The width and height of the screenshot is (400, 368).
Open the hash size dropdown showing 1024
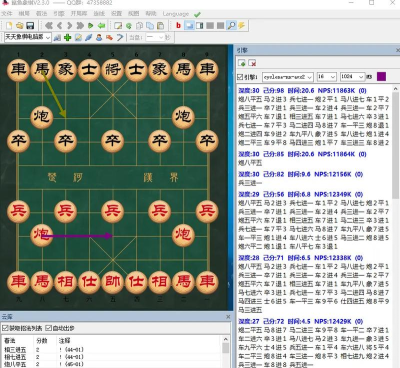tap(352, 77)
